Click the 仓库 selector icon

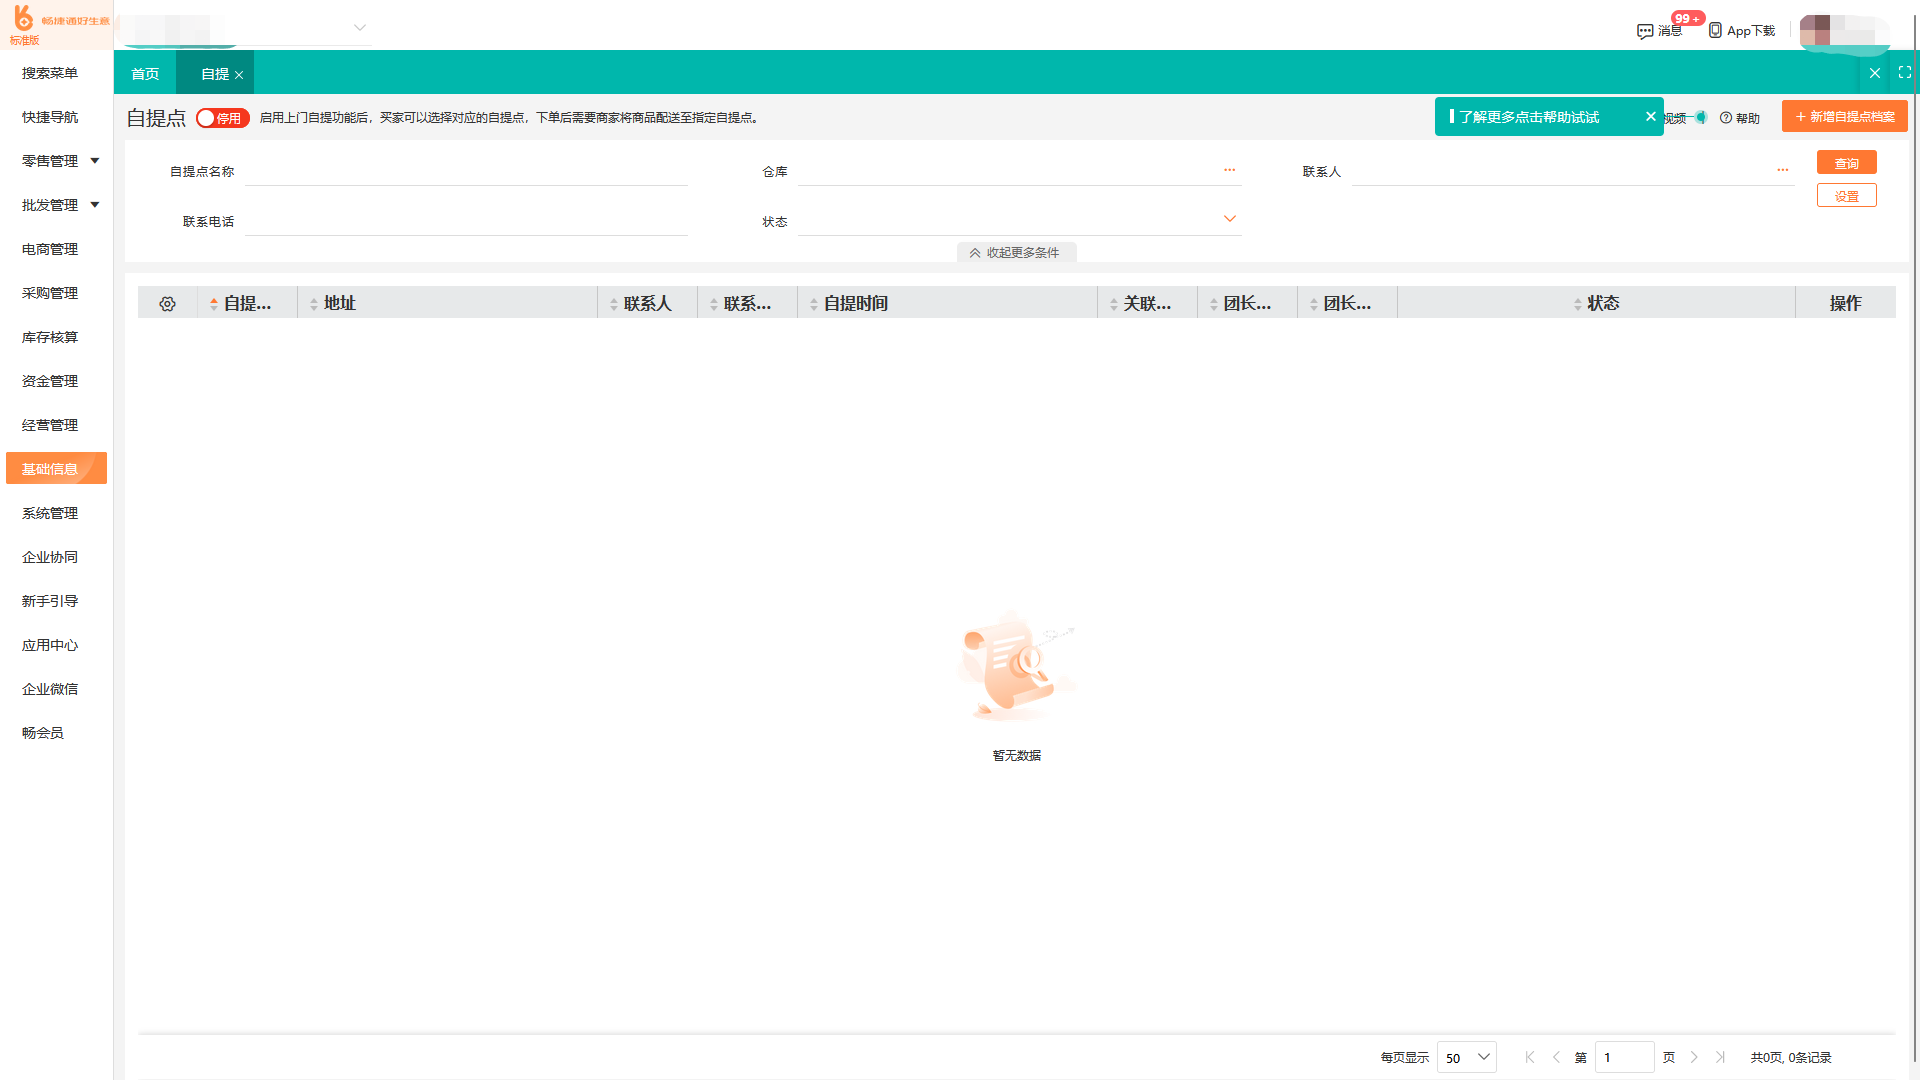[1228, 170]
